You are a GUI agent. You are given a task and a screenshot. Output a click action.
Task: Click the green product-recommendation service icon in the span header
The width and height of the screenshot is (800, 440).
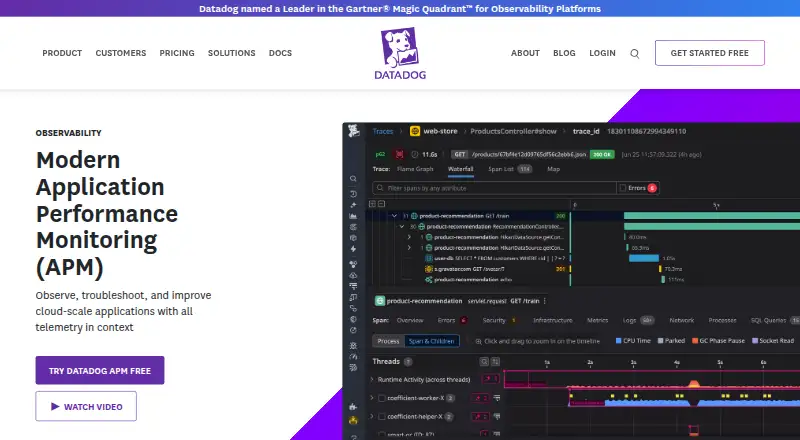click(x=380, y=301)
